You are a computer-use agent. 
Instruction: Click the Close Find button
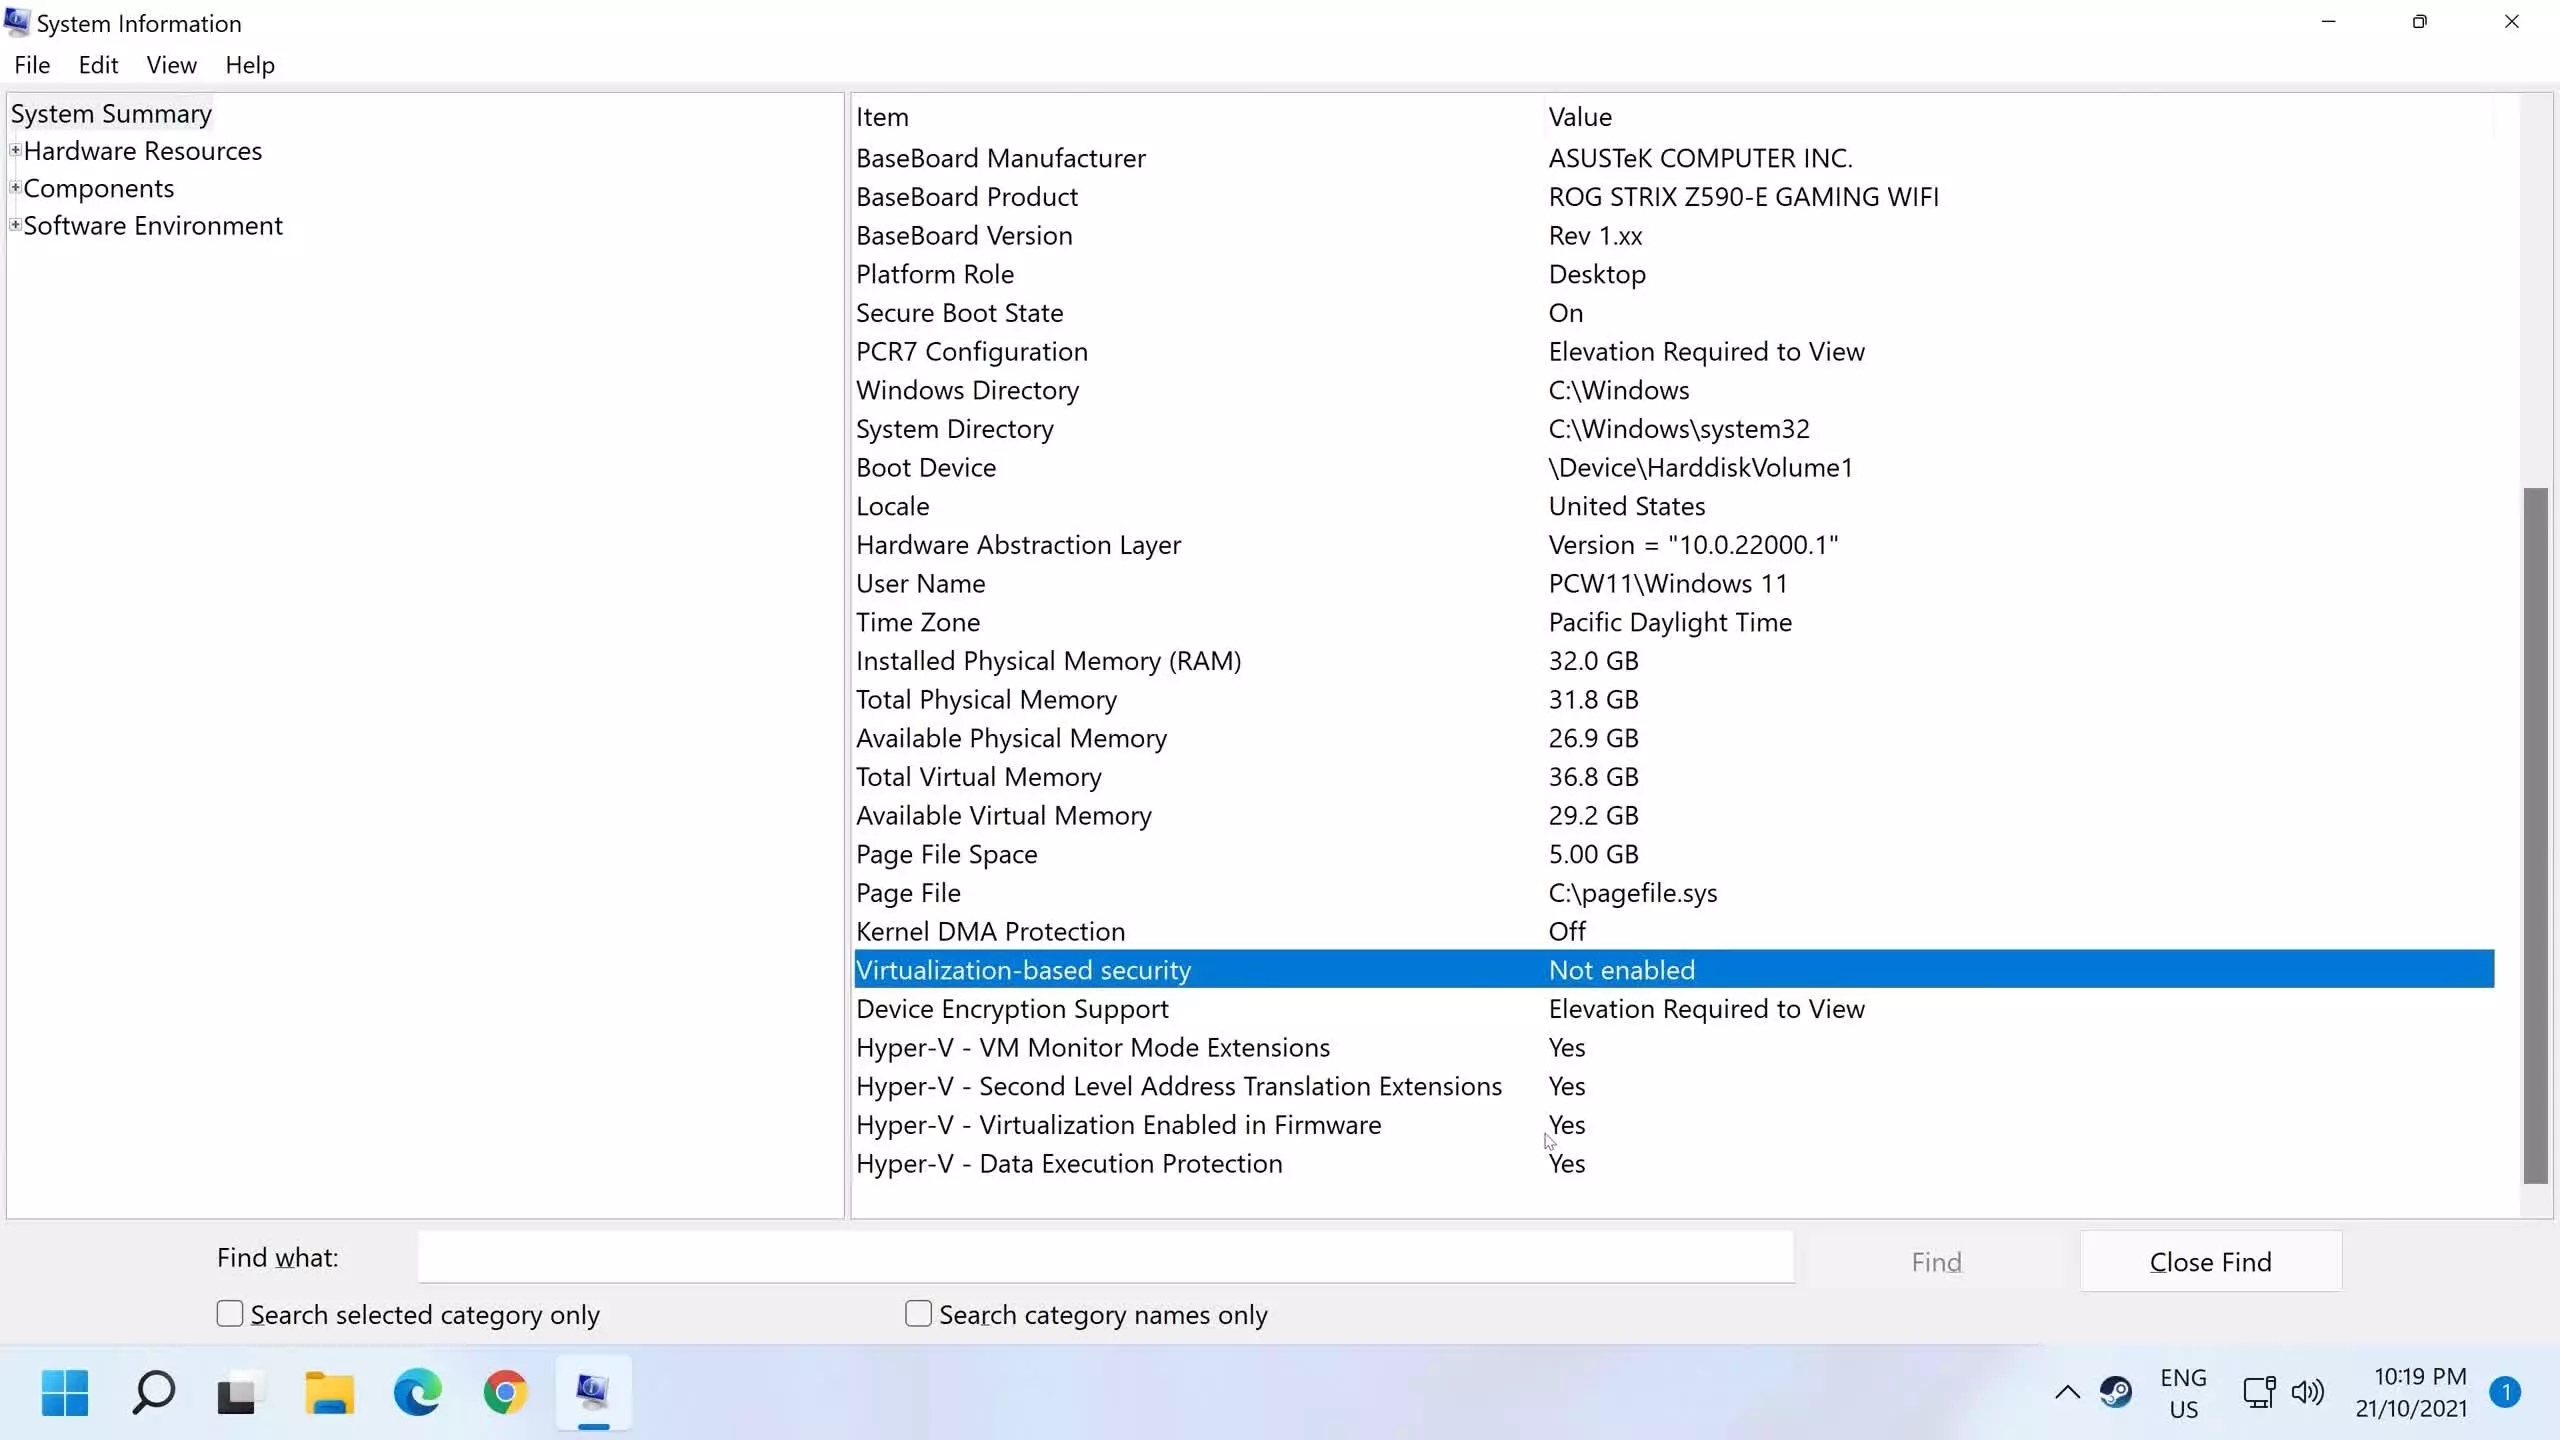[2210, 1261]
